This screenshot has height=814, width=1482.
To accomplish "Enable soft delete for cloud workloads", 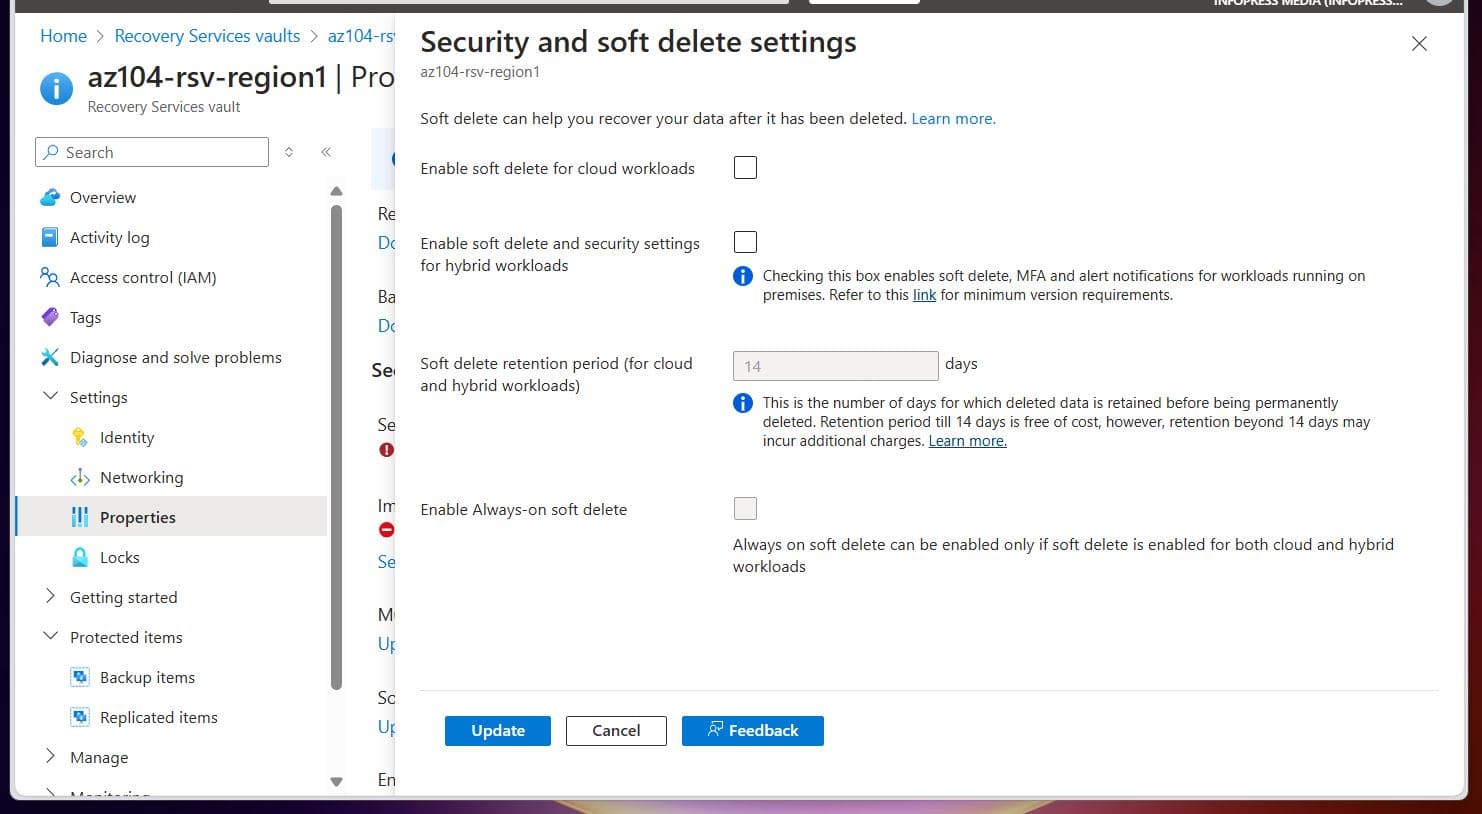I will coord(745,167).
